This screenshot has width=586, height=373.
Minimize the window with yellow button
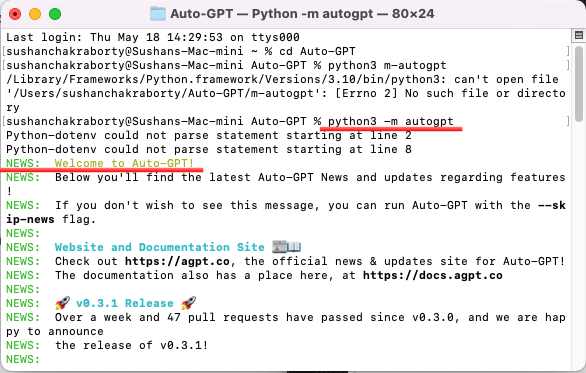coord(35,14)
